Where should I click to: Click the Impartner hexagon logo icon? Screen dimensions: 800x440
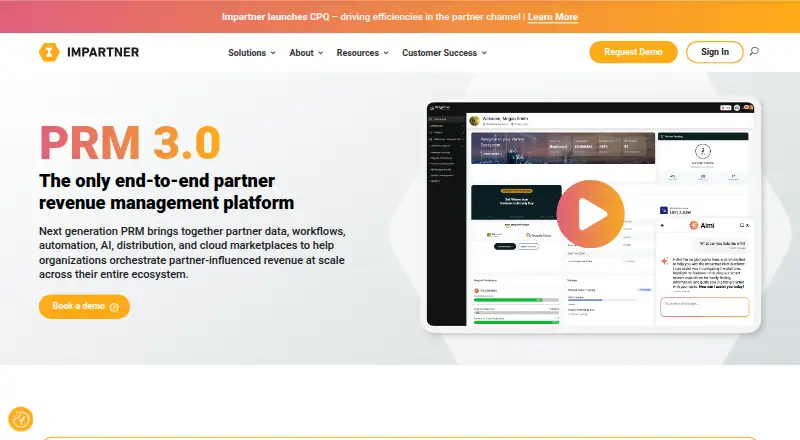(49, 52)
